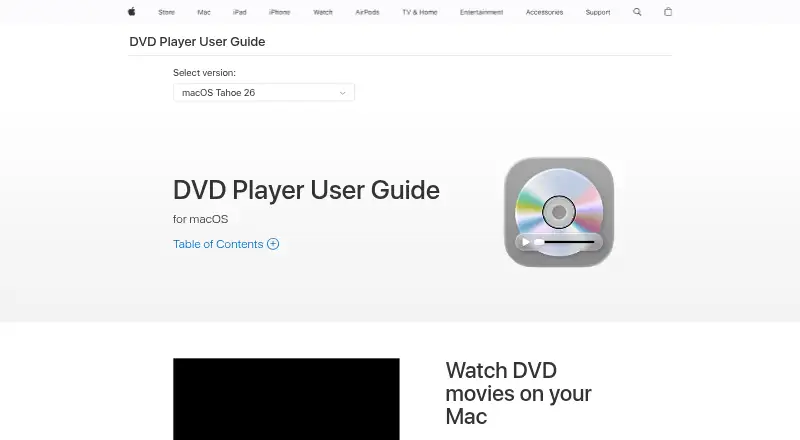The width and height of the screenshot is (800, 440).
Task: Expand the macOS Tahoe 26 version dropdown
Action: (x=264, y=92)
